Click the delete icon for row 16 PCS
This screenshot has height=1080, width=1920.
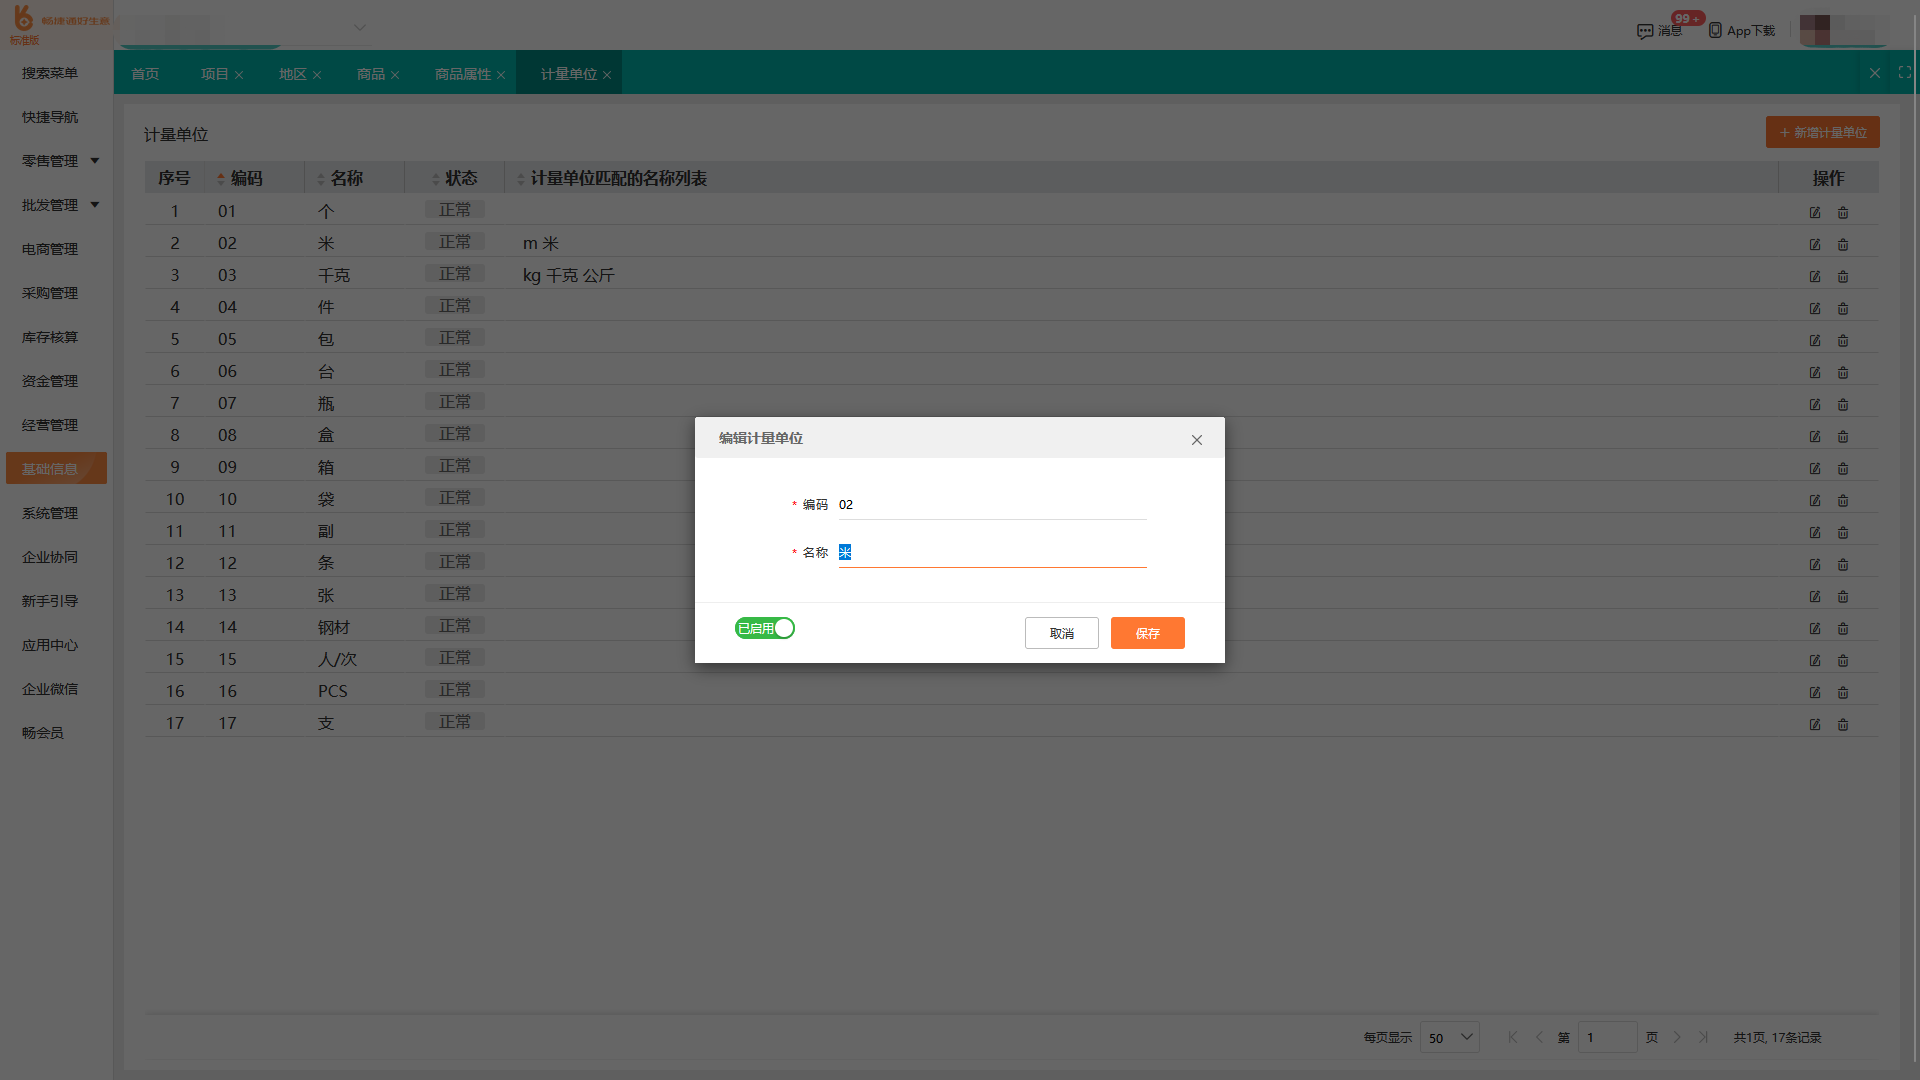coord(1844,691)
